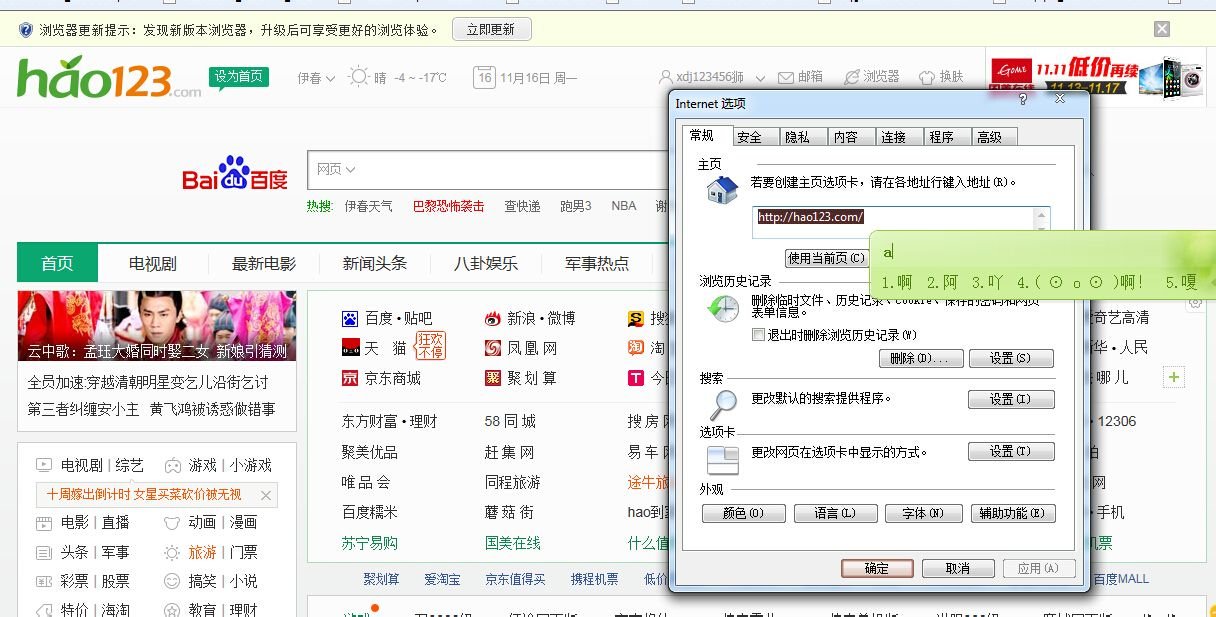
Task: Click the 凤凰网 phoenix icon
Action: [x=492, y=348]
